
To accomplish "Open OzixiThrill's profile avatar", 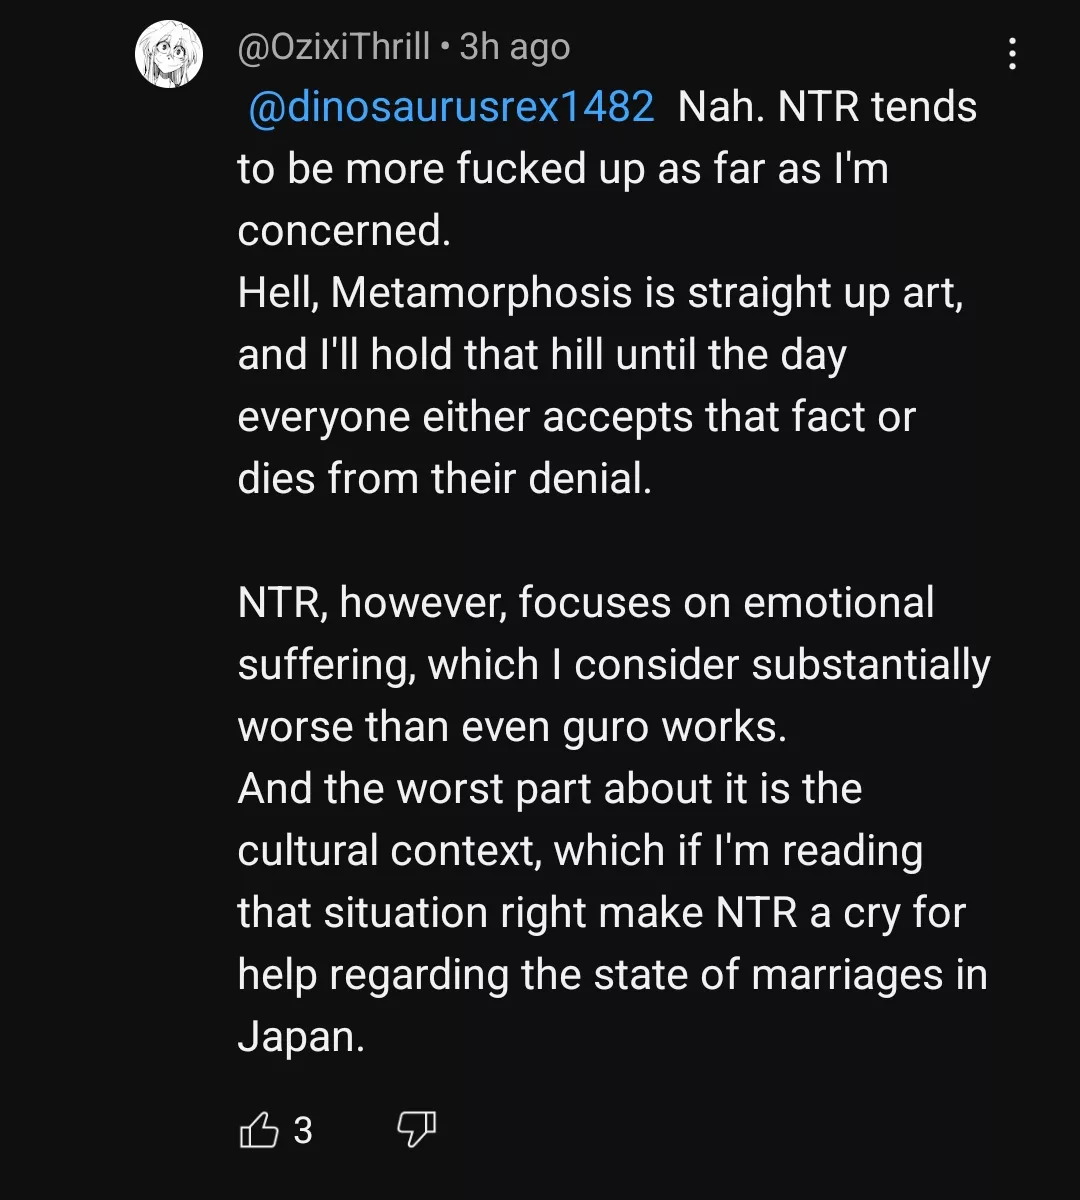I will pos(169,53).
